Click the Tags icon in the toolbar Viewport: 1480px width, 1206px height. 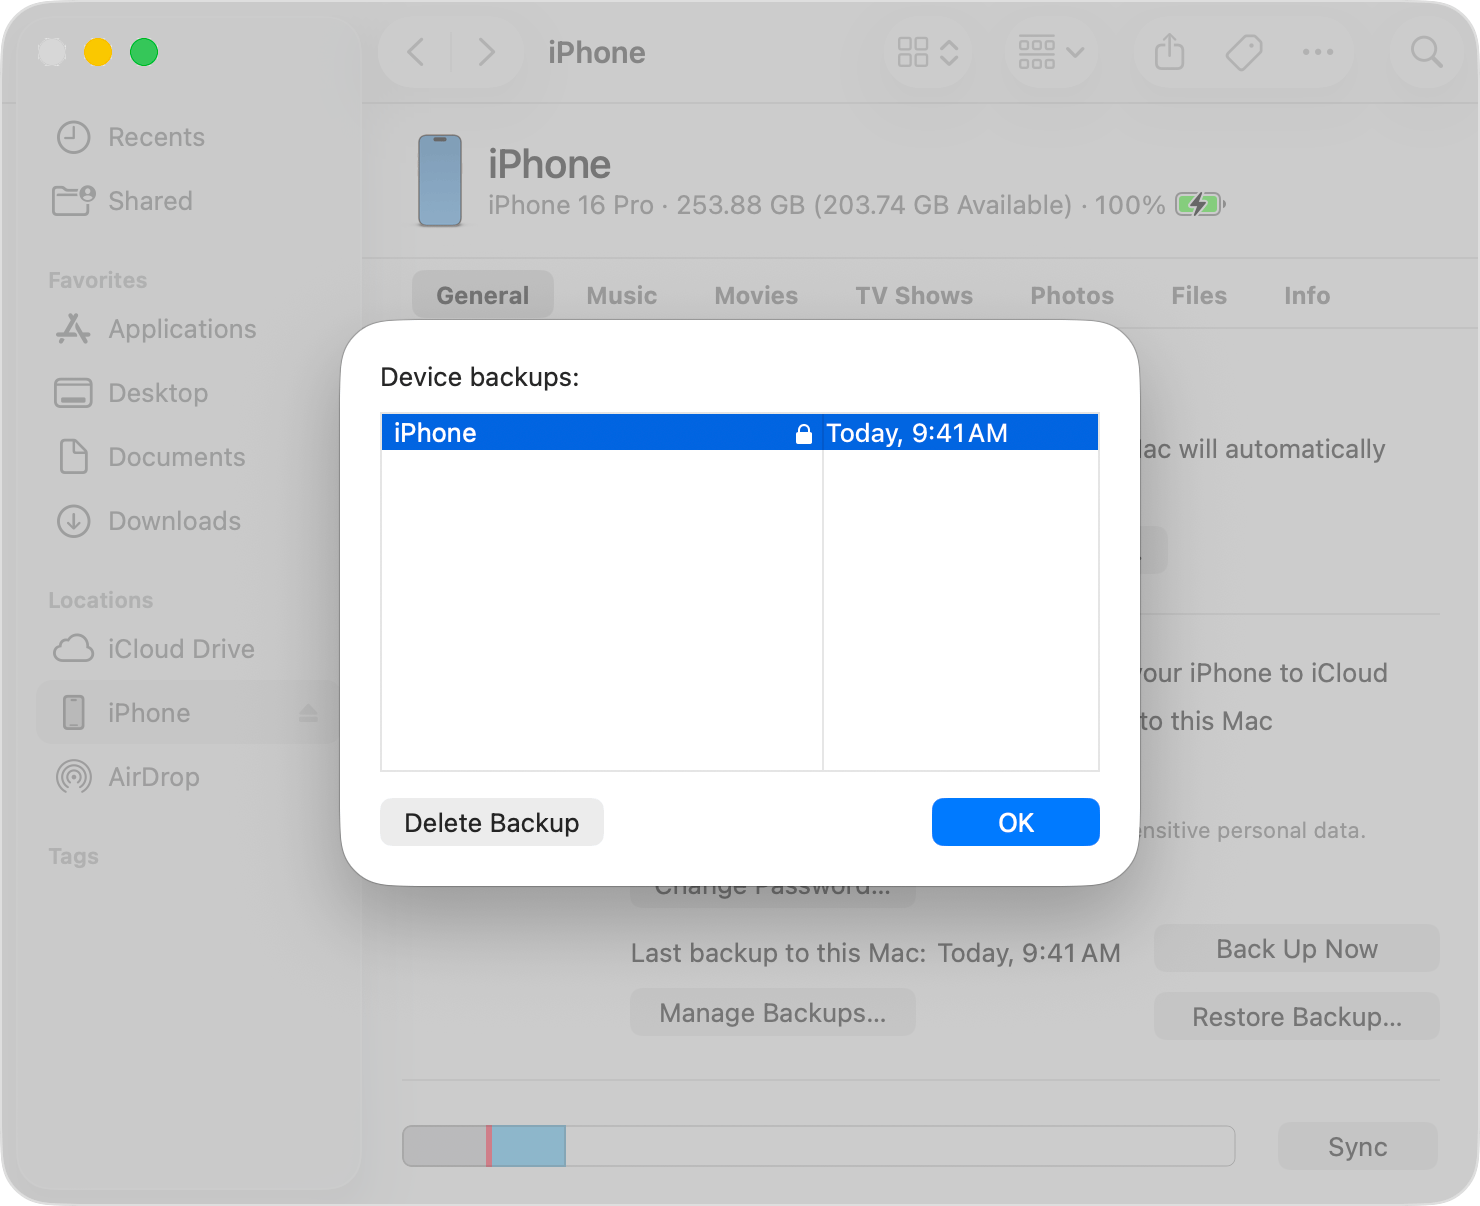point(1242,52)
